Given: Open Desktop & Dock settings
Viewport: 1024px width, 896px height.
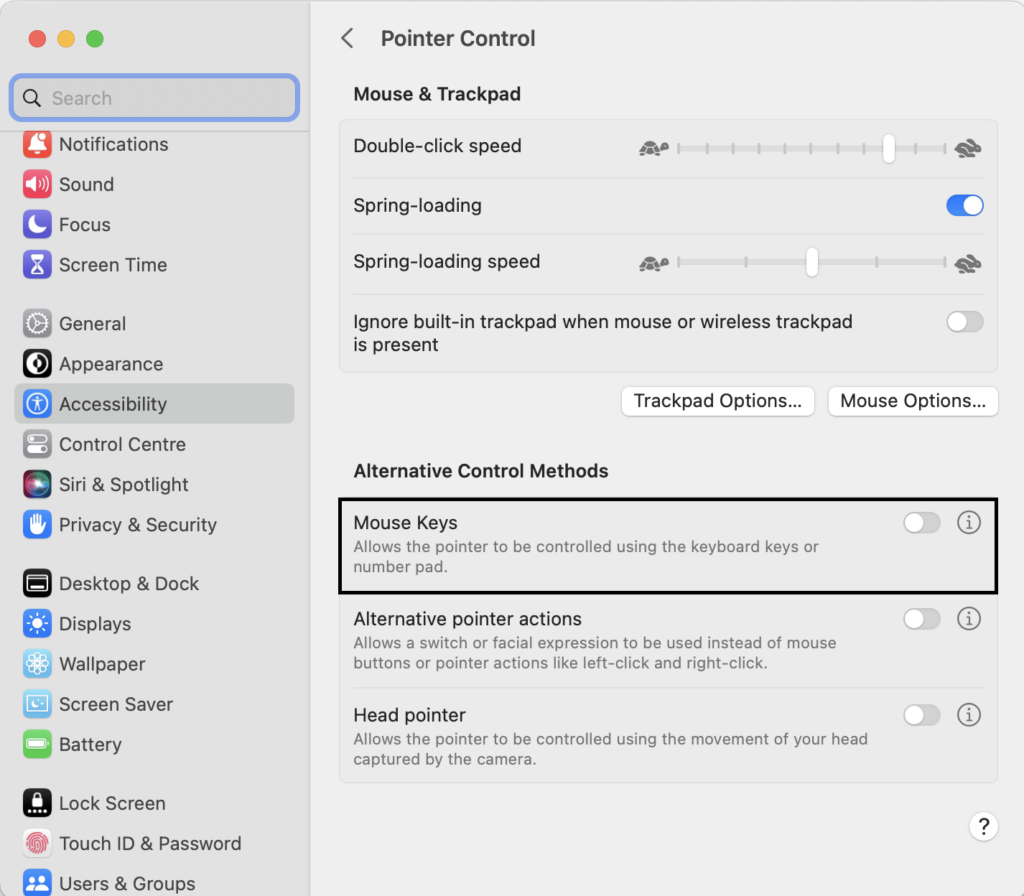Looking at the screenshot, I should [37, 583].
